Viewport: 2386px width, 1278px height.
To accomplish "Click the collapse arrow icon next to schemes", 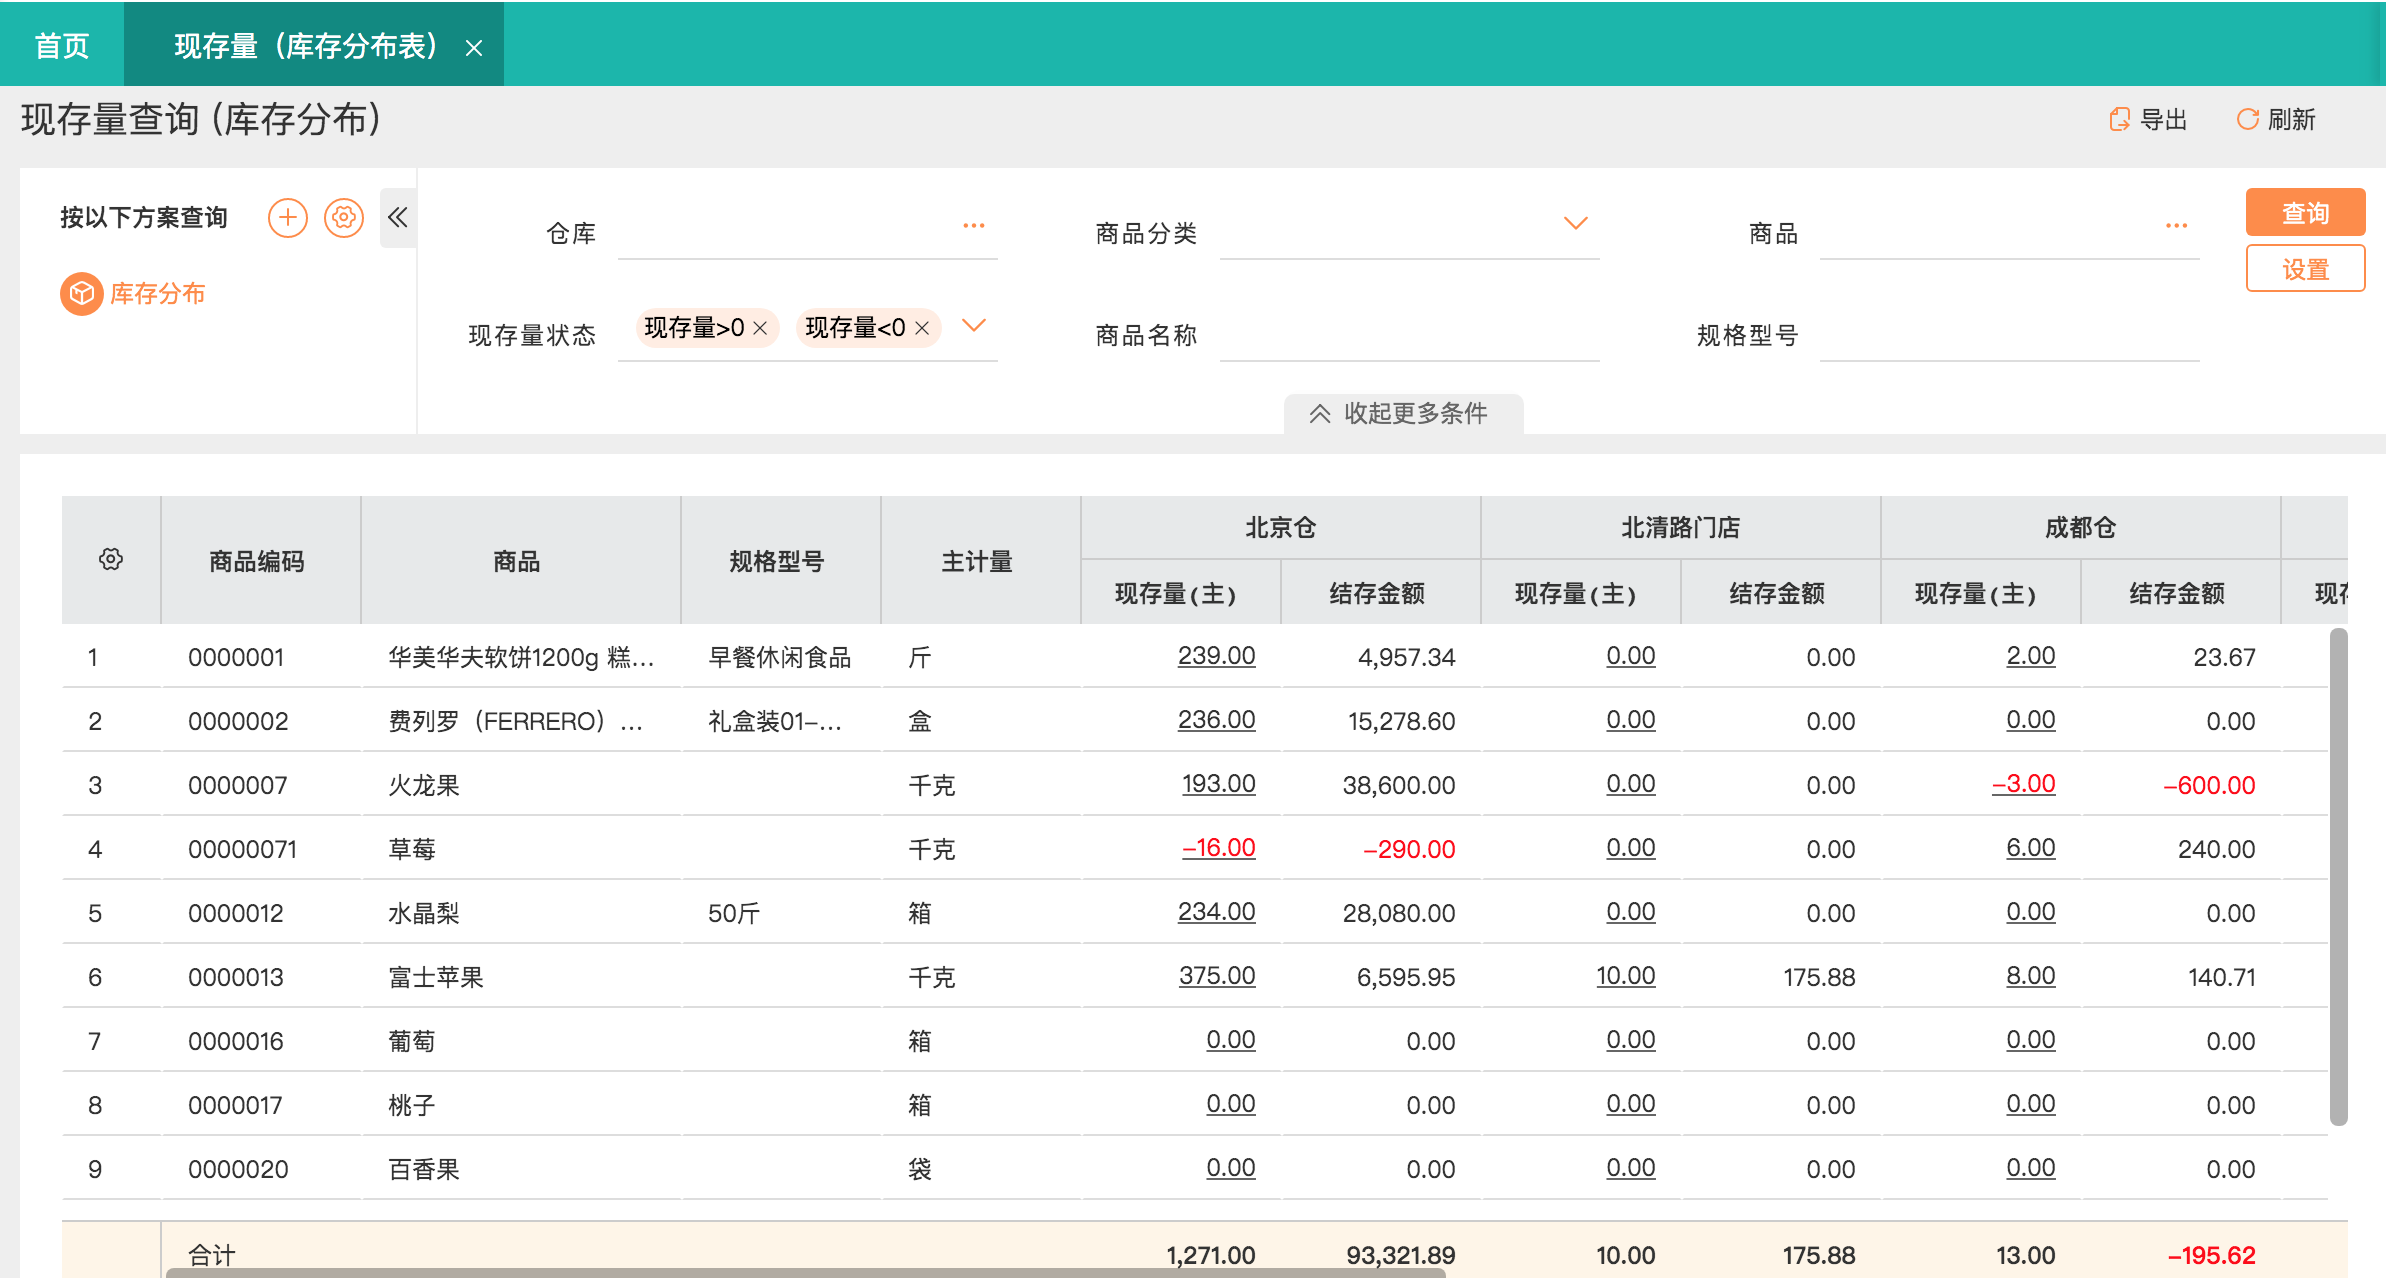I will [x=398, y=218].
